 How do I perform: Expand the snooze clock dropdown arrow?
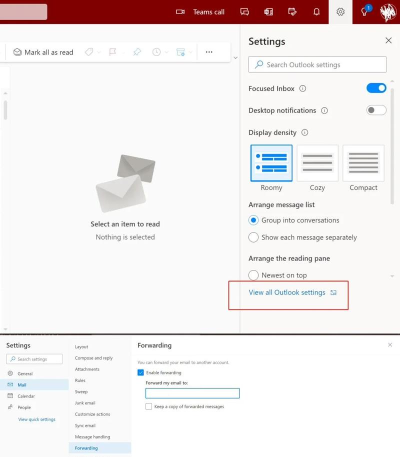[167, 52]
